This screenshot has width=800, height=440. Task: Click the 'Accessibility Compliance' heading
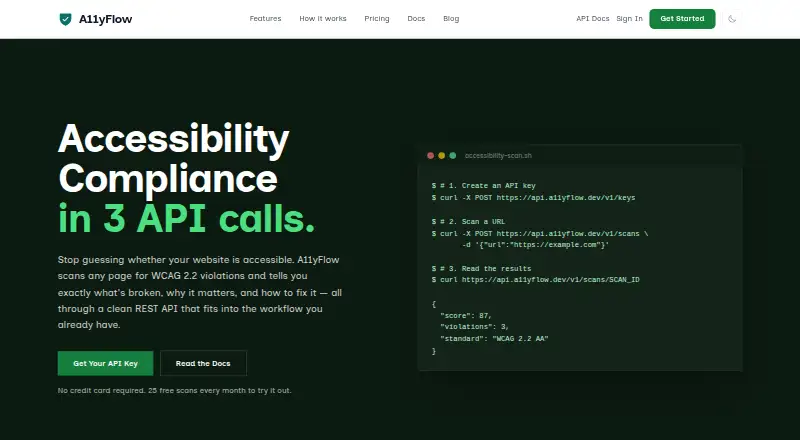[x=173, y=158]
